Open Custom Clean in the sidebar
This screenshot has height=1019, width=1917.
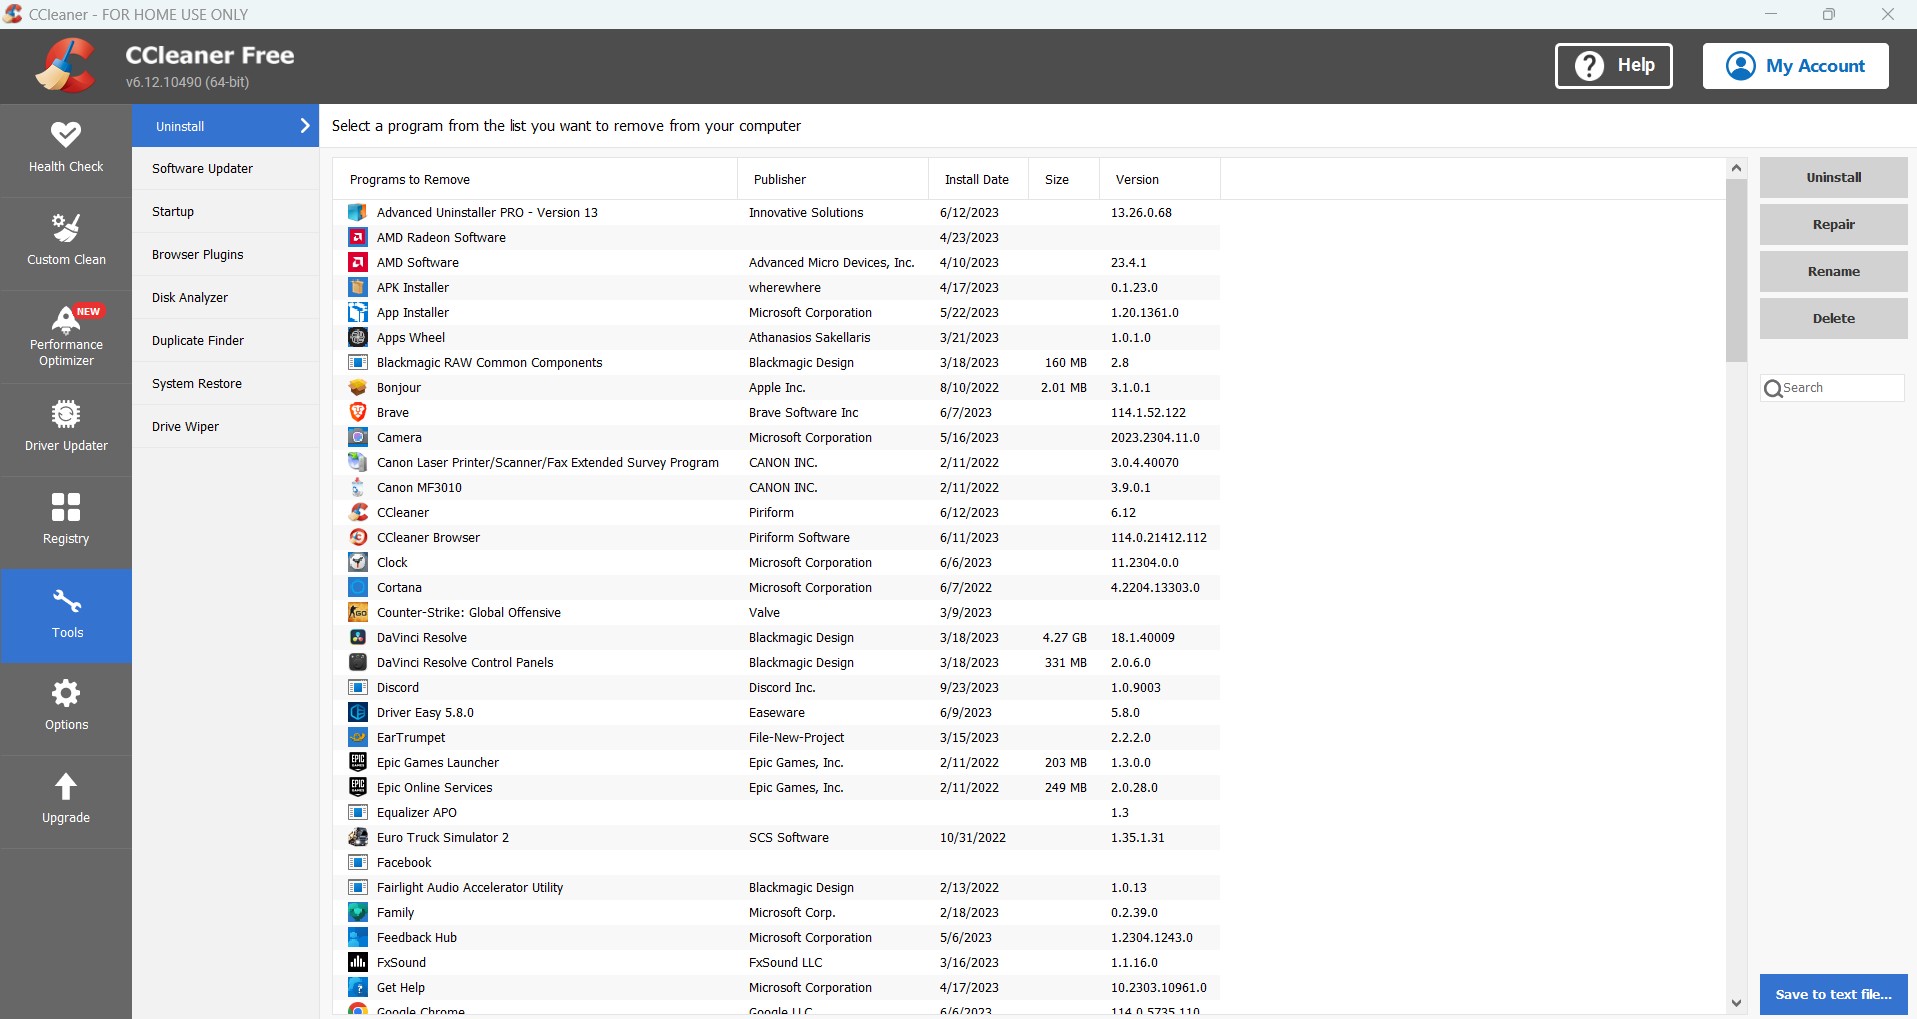66,241
